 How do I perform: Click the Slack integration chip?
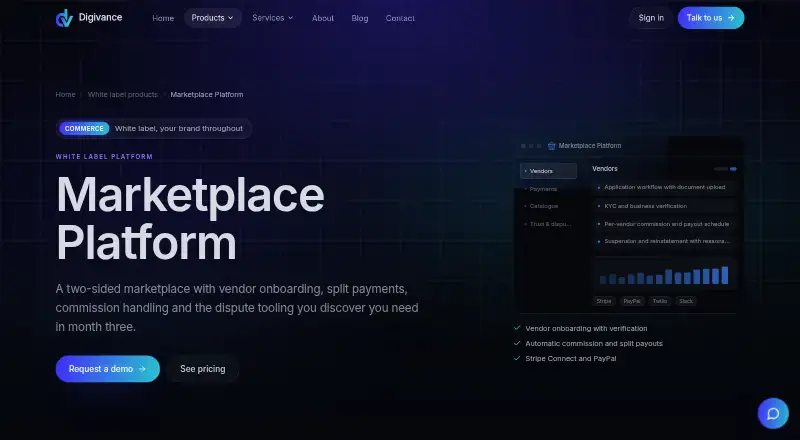[x=686, y=301]
